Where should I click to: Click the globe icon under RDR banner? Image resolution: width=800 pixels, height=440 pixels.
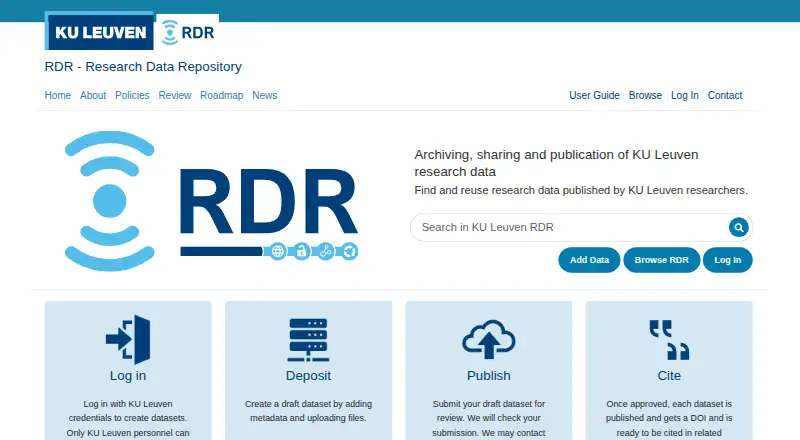(x=278, y=251)
